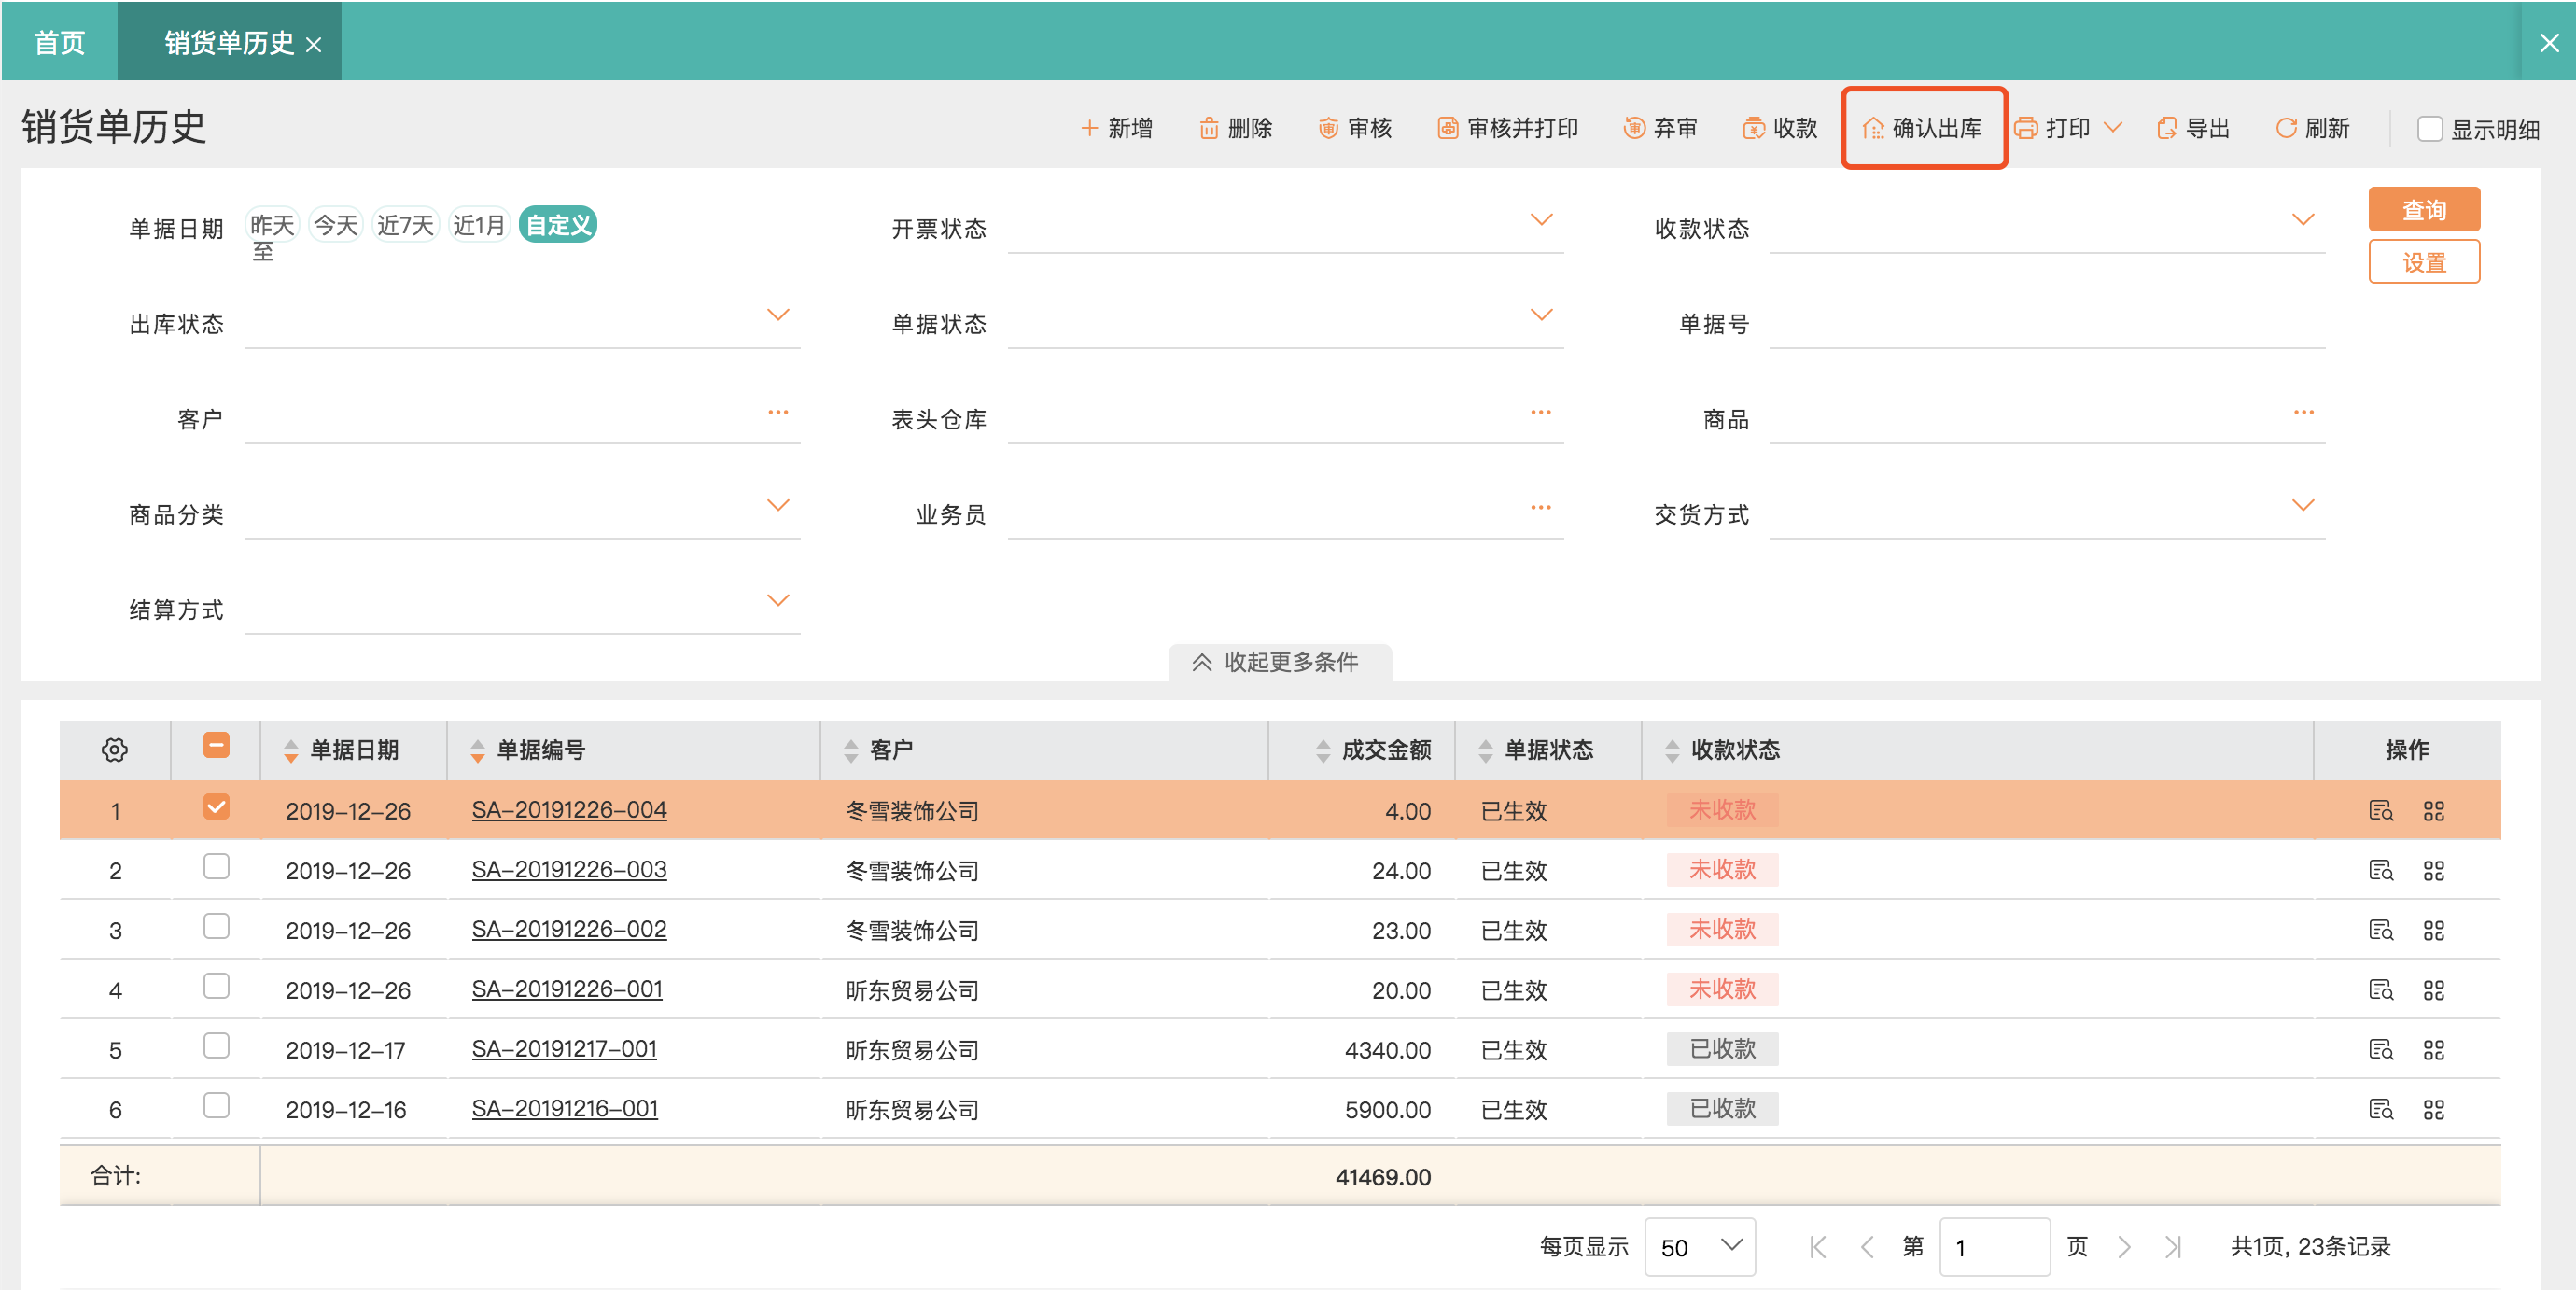Click link SA-20191226-004 to open order
This screenshot has height=1290, width=2576.
569,808
